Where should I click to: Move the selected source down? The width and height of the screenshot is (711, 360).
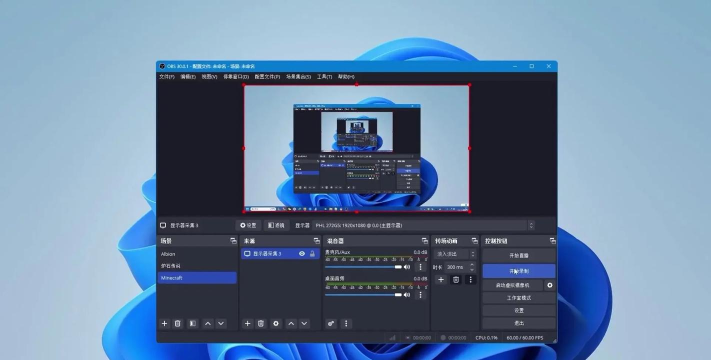pos(304,323)
